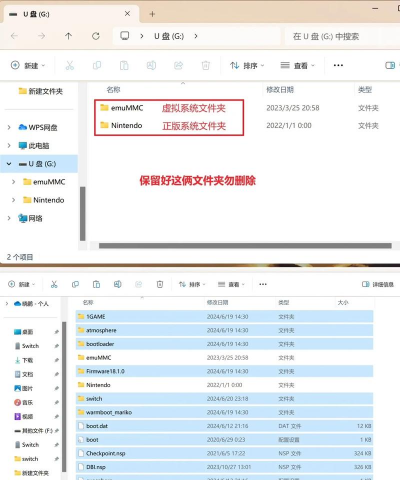The height and width of the screenshot is (480, 400).
Task: Select the bootloader folder
Action: (x=224, y=344)
